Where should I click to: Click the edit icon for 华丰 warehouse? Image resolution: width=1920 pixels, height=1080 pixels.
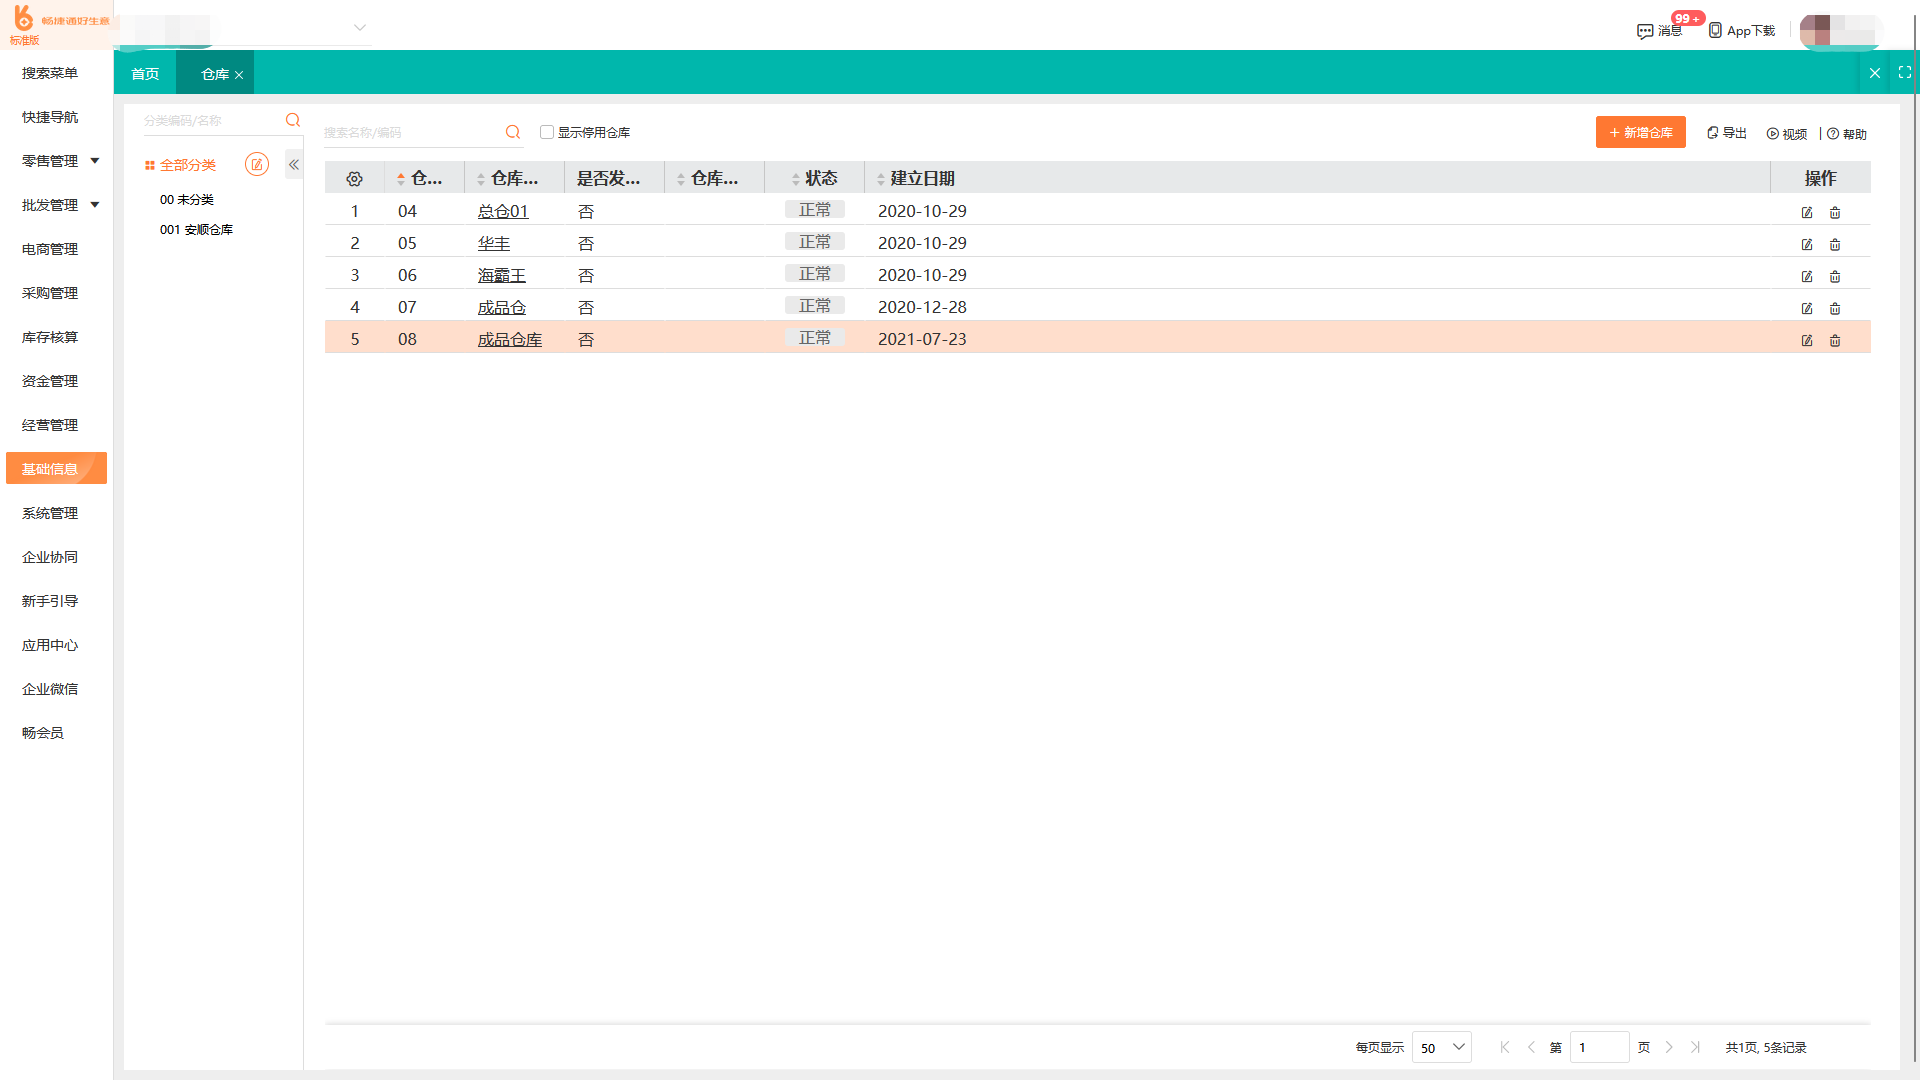pos(1807,244)
